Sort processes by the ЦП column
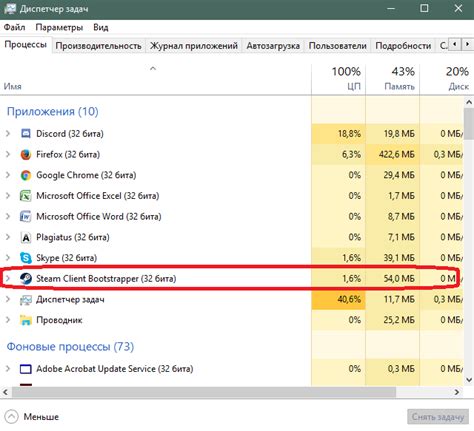This screenshot has height=431, width=474. point(339,79)
